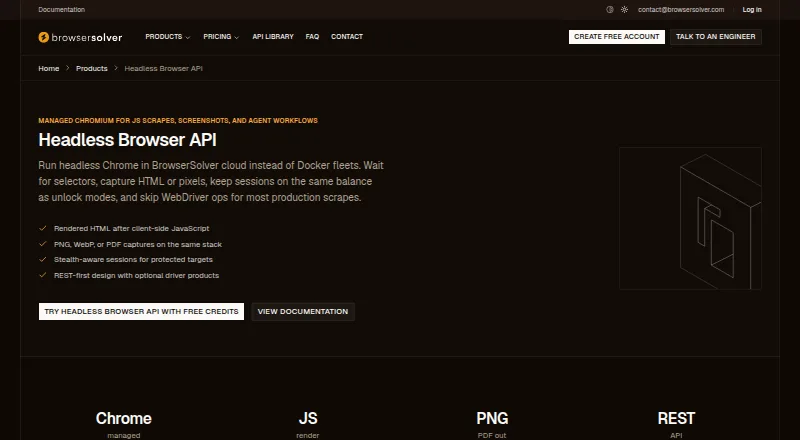The height and width of the screenshot is (440, 800).
Task: Click Headless Browser API breadcrumb text
Action: (164, 68)
